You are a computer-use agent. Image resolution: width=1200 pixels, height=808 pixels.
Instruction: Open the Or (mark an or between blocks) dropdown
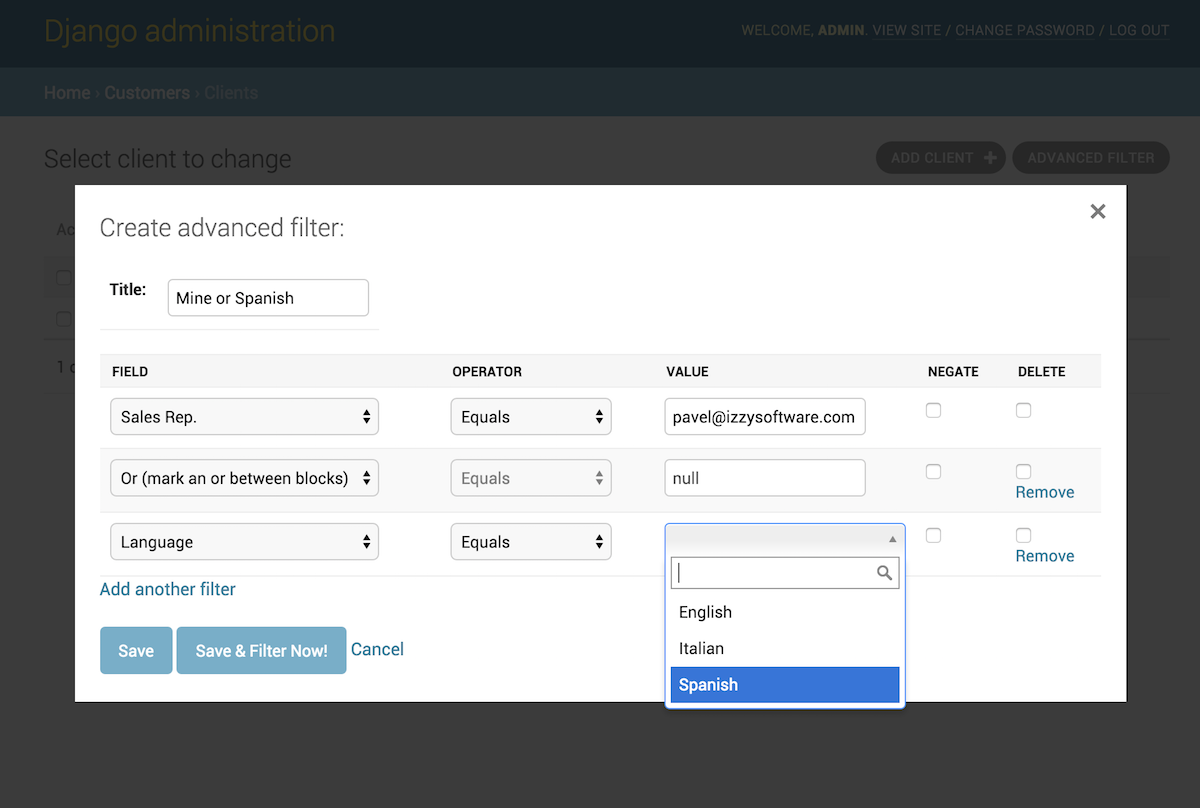coord(244,478)
